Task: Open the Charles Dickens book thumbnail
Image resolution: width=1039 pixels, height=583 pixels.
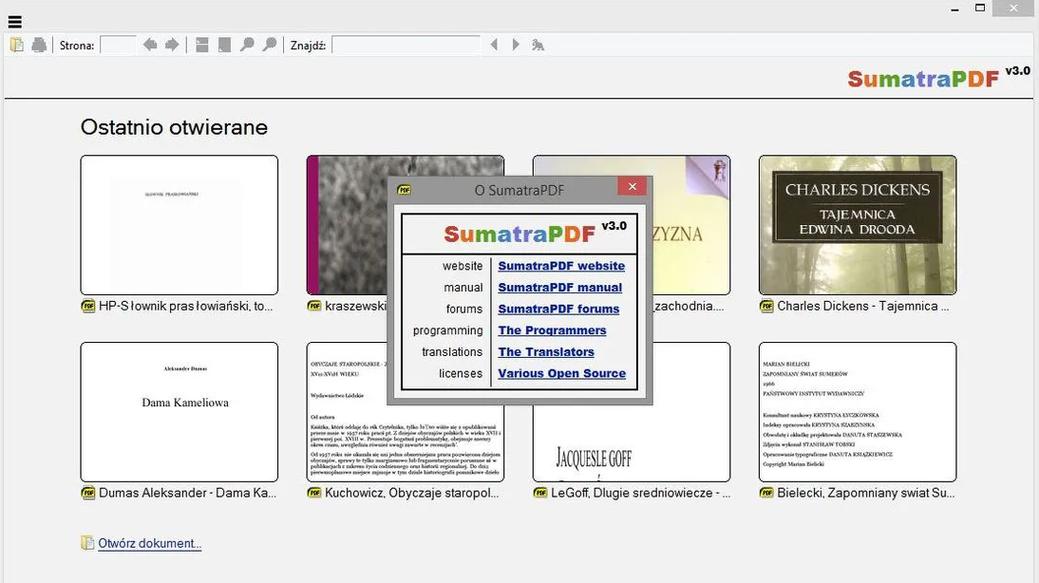Action: coord(857,225)
